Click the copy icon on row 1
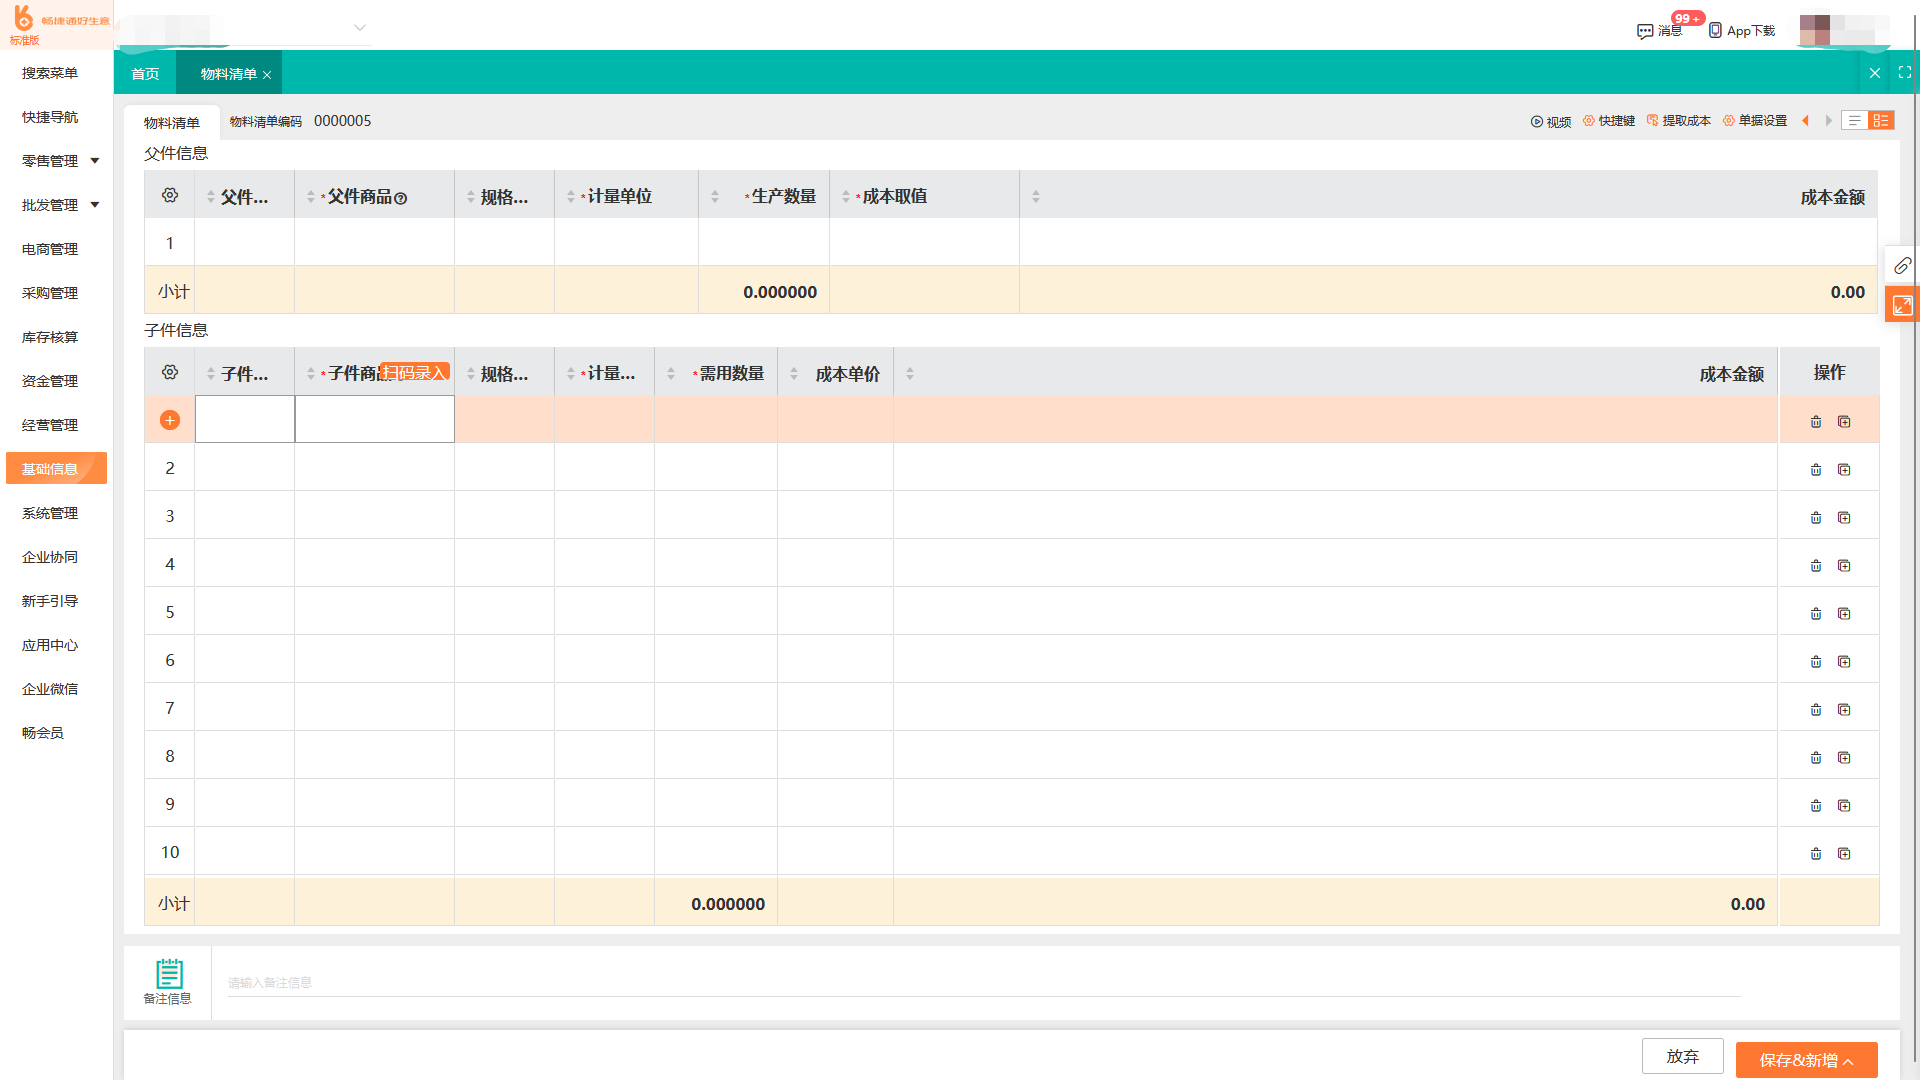The image size is (1920, 1080). 1844,422
